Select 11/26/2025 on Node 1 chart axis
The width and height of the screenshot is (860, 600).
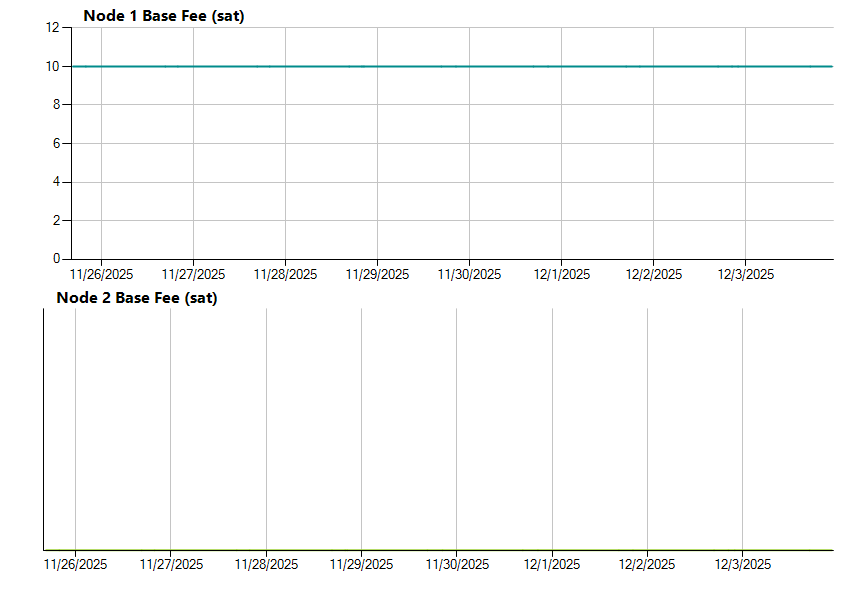pos(101,274)
